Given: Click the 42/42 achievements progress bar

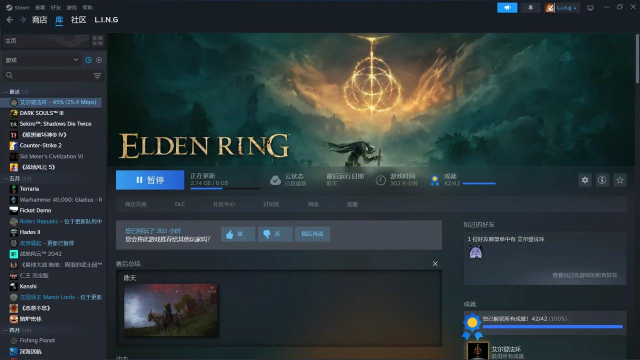Looking at the screenshot, I should pos(479,184).
